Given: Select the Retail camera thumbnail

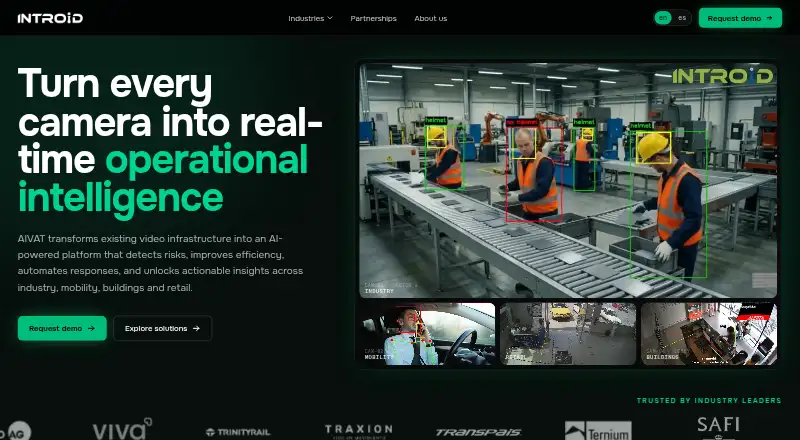Looking at the screenshot, I should [568, 334].
